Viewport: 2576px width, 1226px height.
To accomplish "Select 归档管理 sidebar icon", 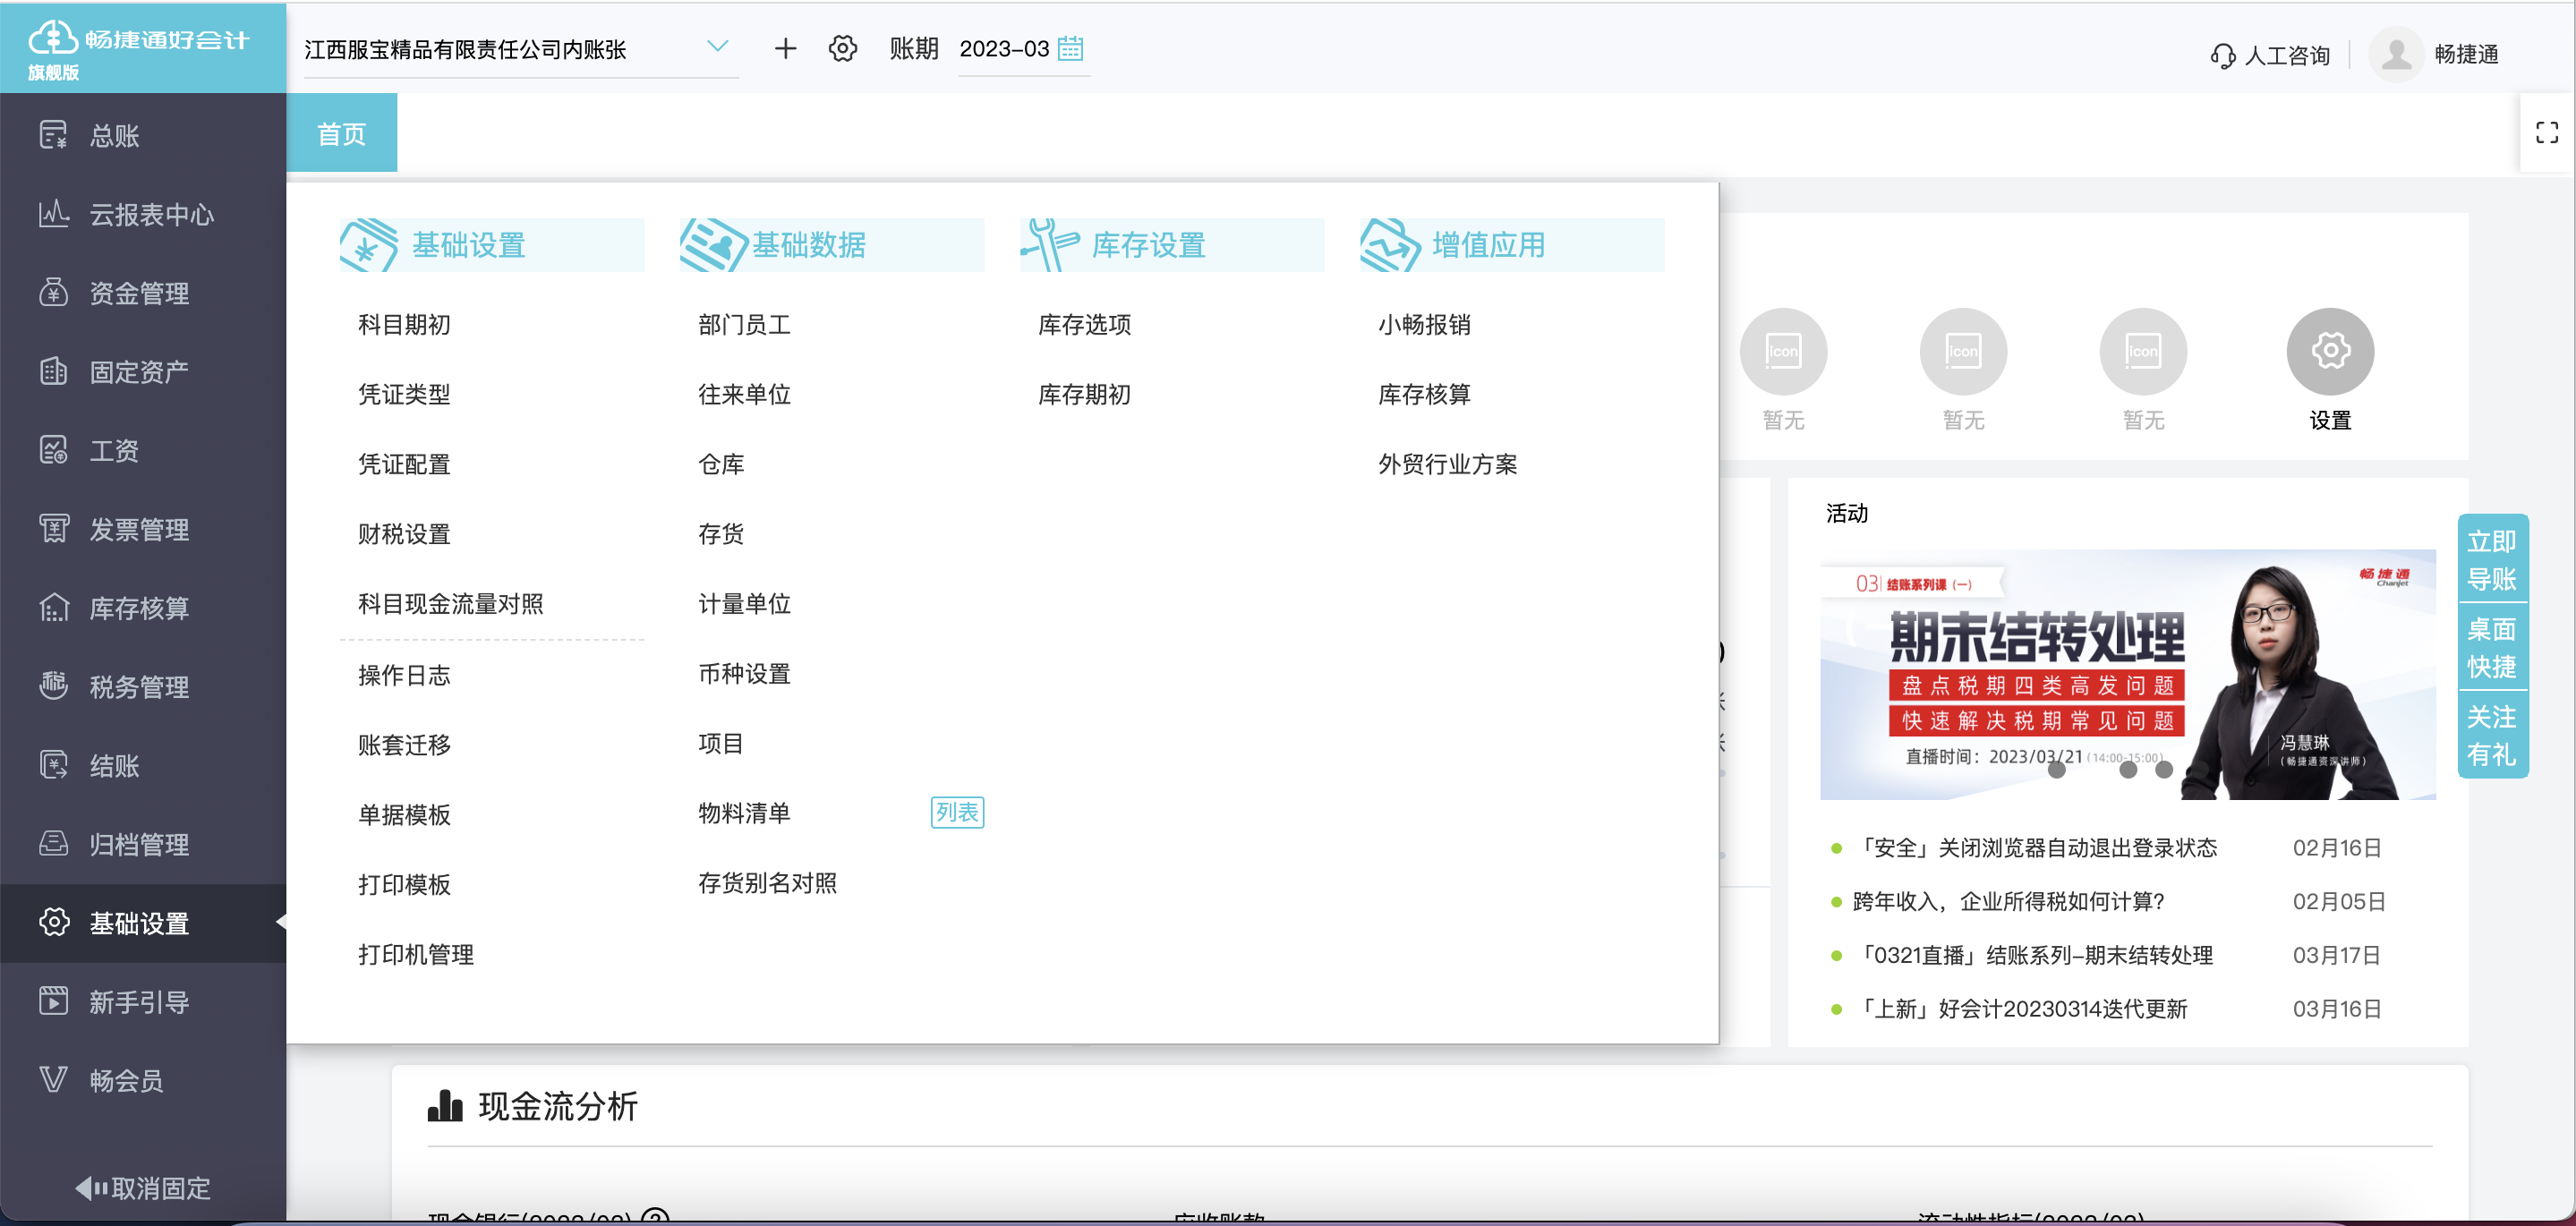I will tap(49, 843).
